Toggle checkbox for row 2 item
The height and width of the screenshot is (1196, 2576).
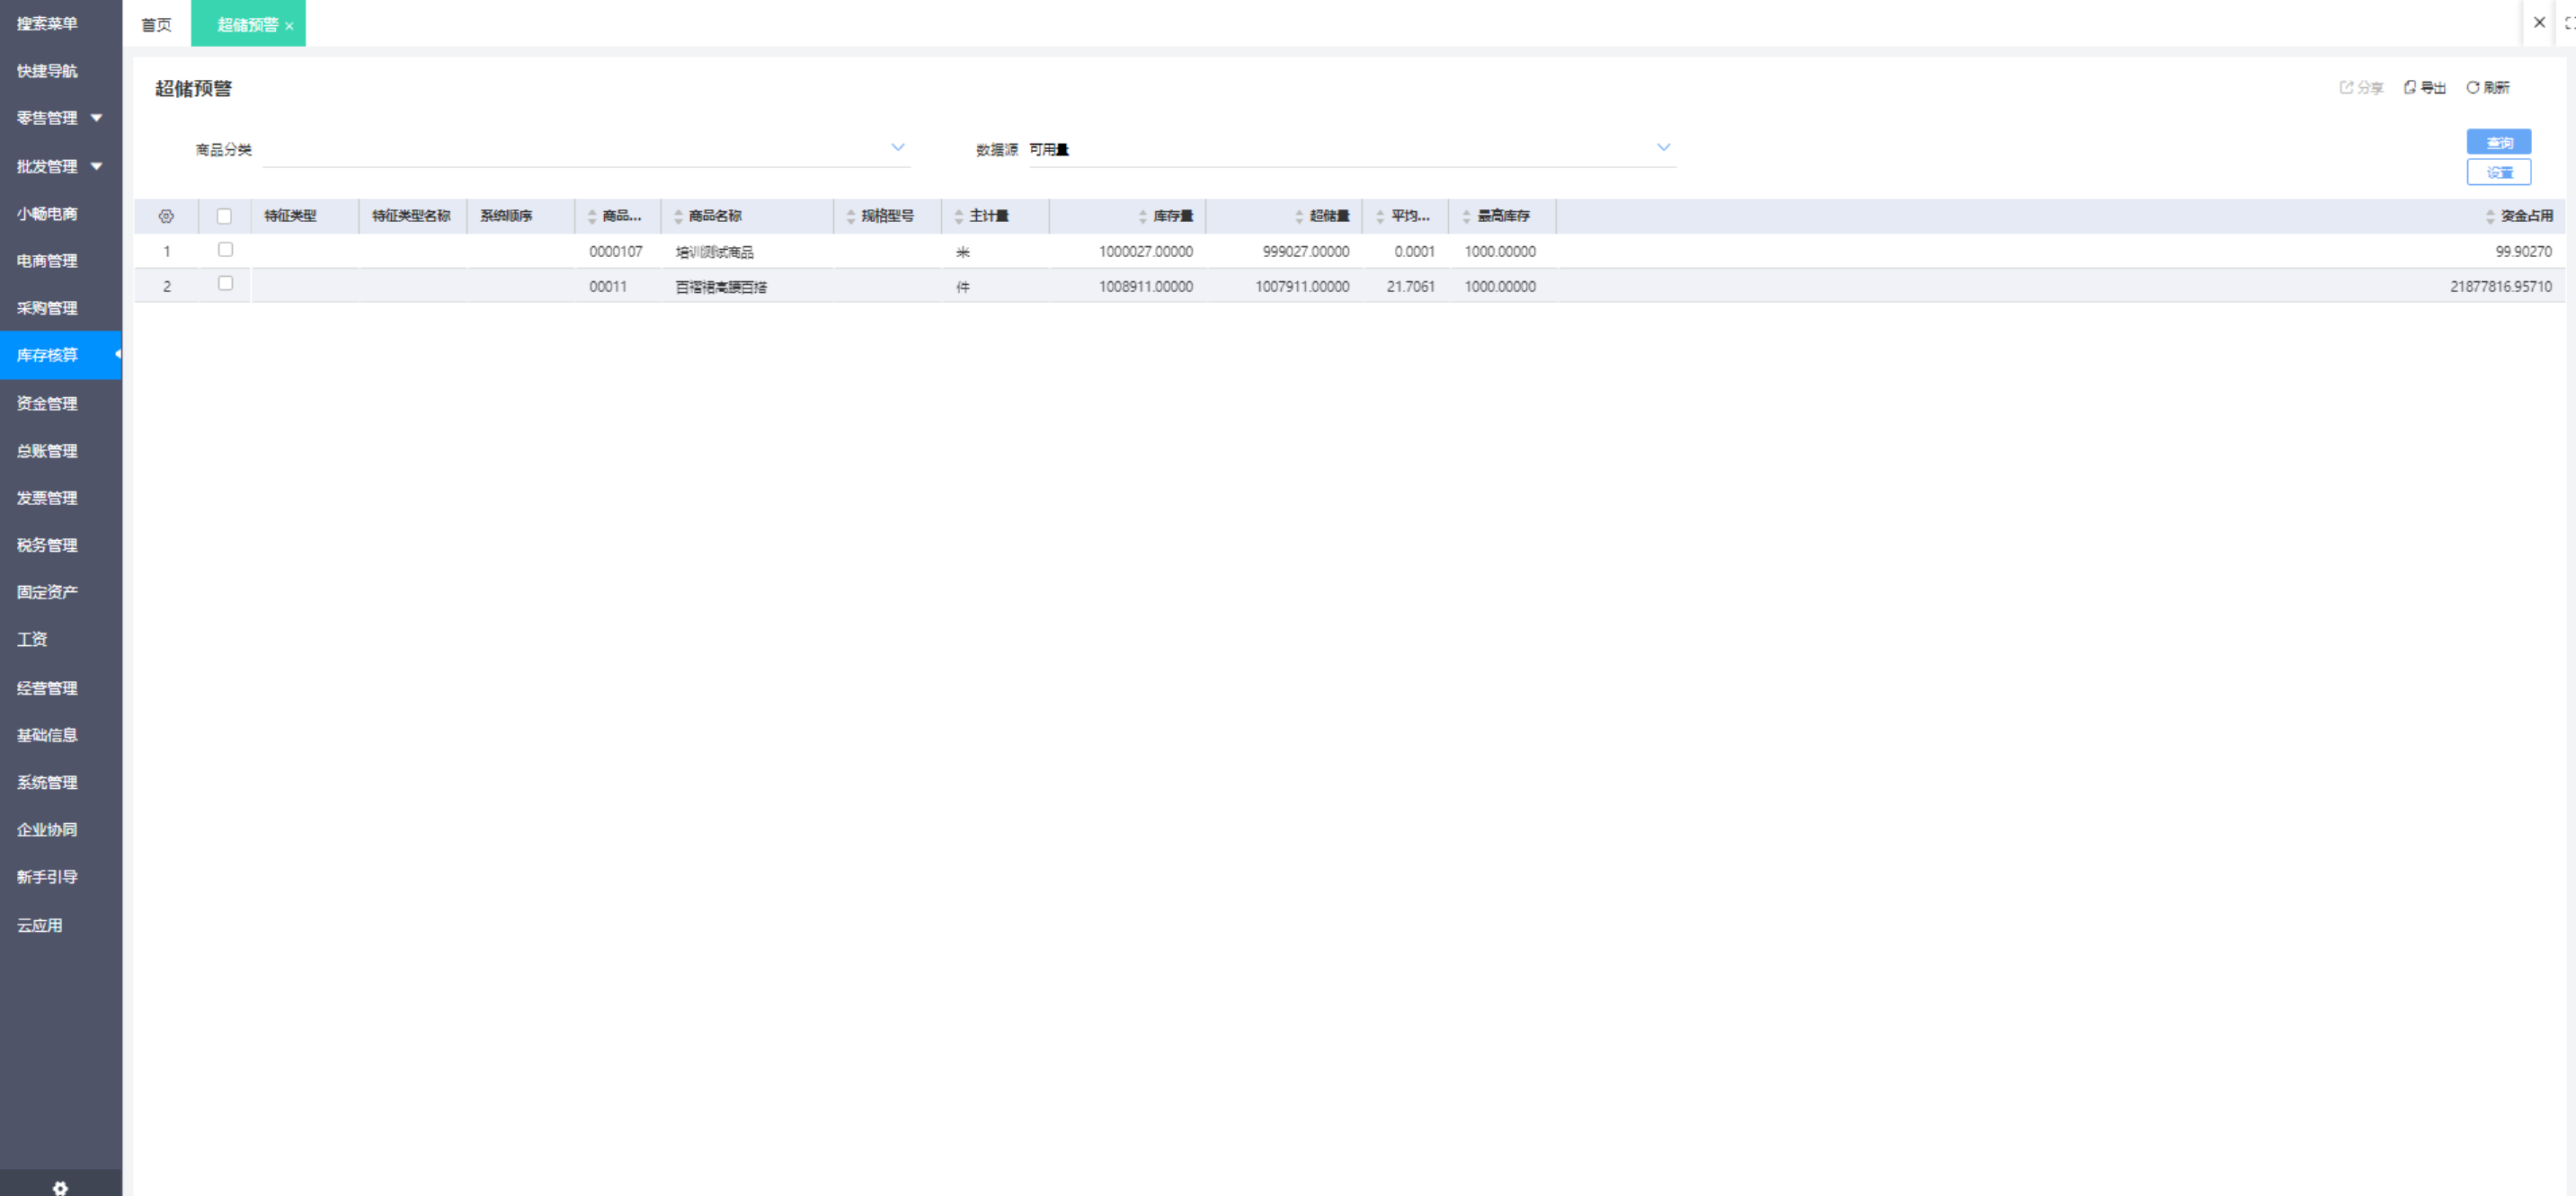point(225,284)
